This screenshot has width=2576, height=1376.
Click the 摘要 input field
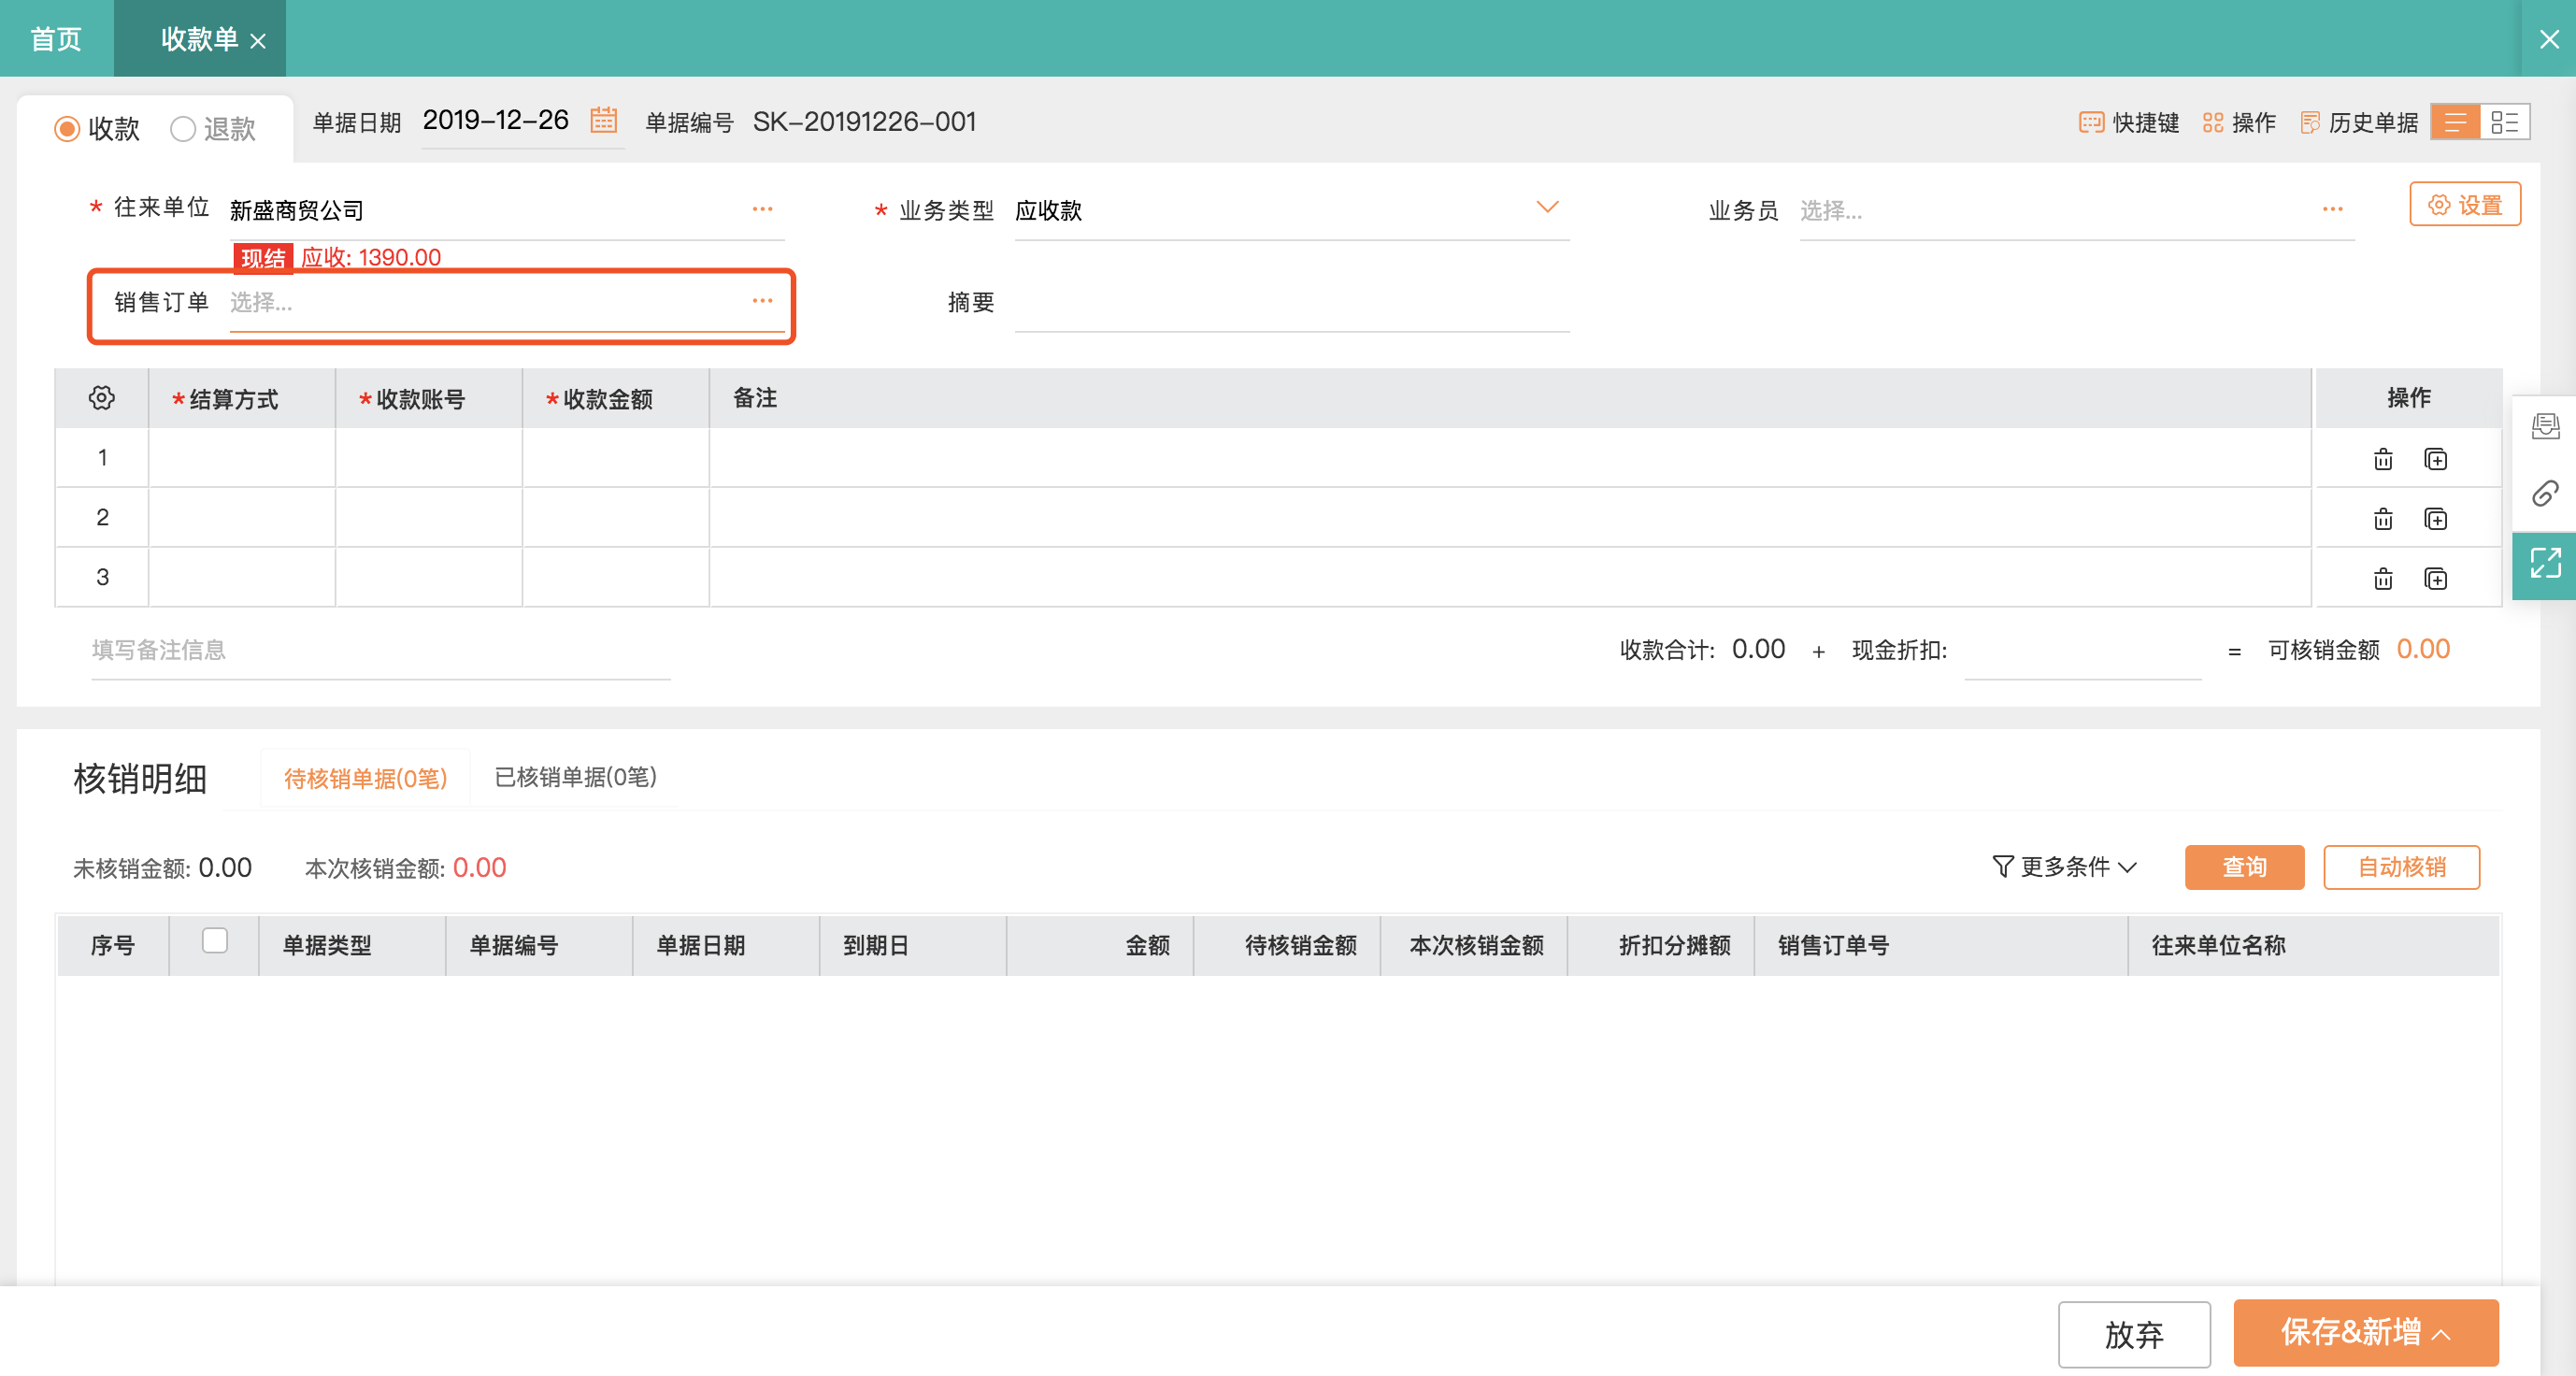[1288, 303]
